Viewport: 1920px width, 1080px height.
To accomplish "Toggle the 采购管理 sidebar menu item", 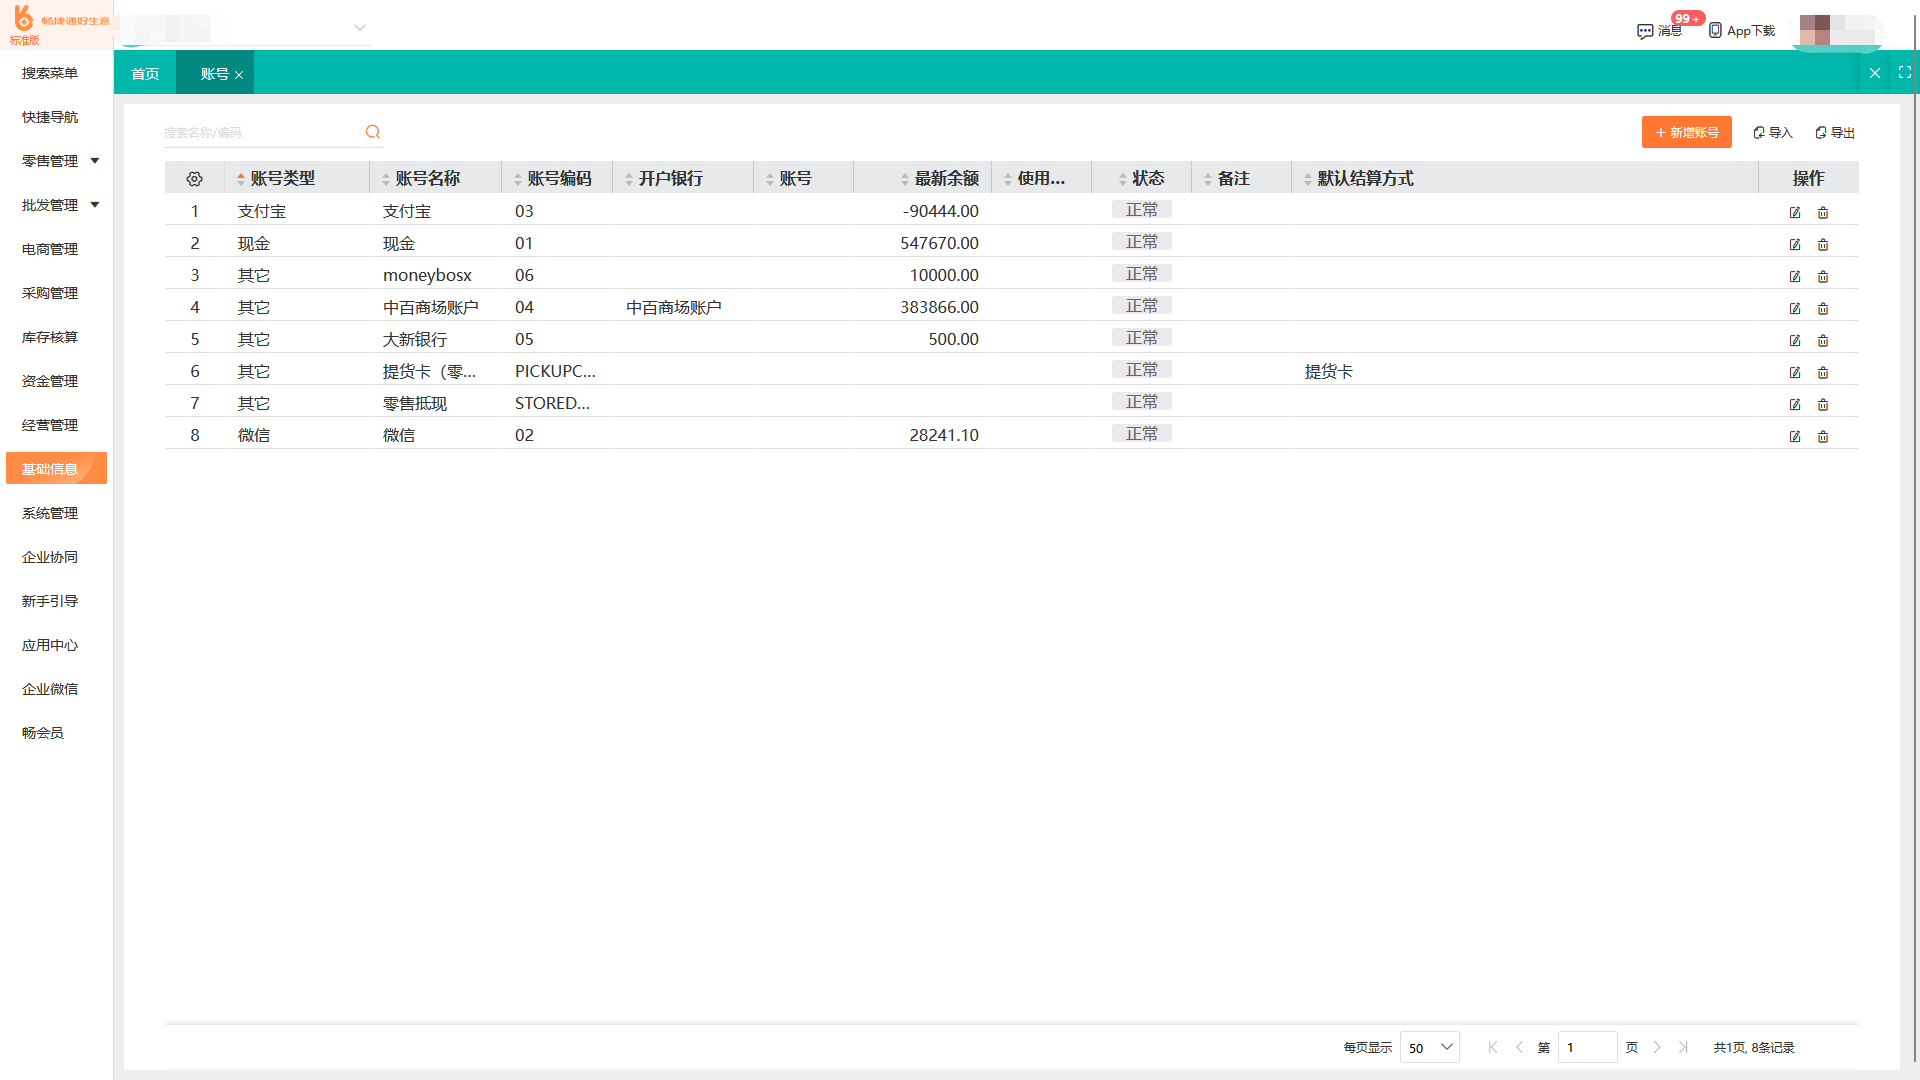I will (x=51, y=291).
